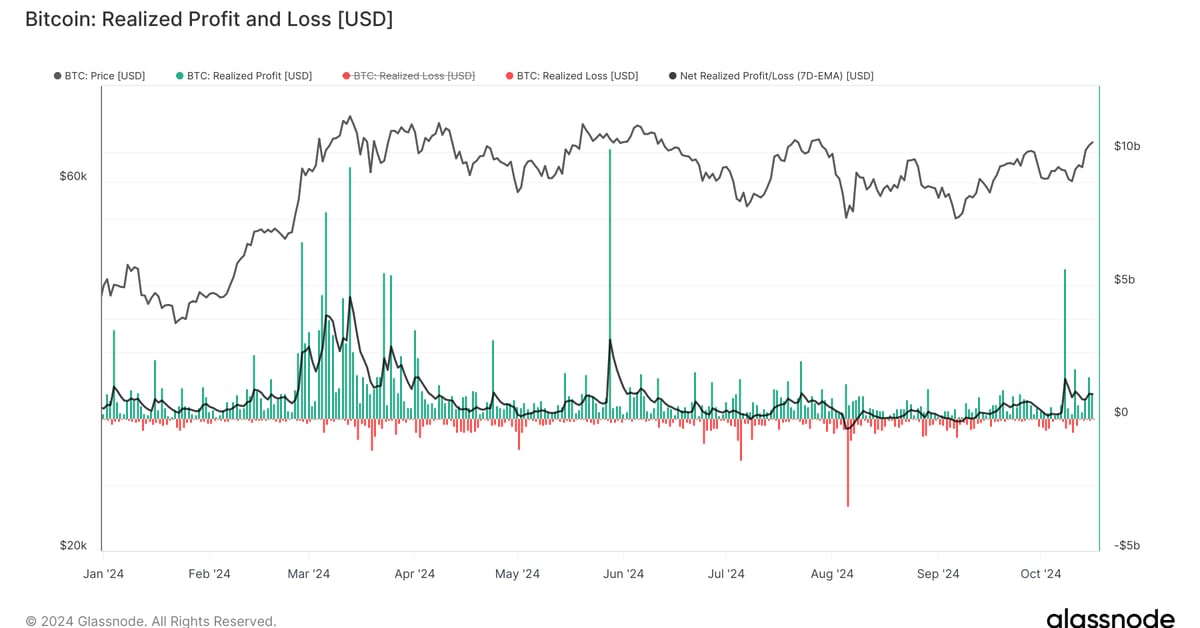This screenshot has width=1200, height=628.
Task: Click the red dot of the struck-through Realized Loss
Action: point(346,76)
